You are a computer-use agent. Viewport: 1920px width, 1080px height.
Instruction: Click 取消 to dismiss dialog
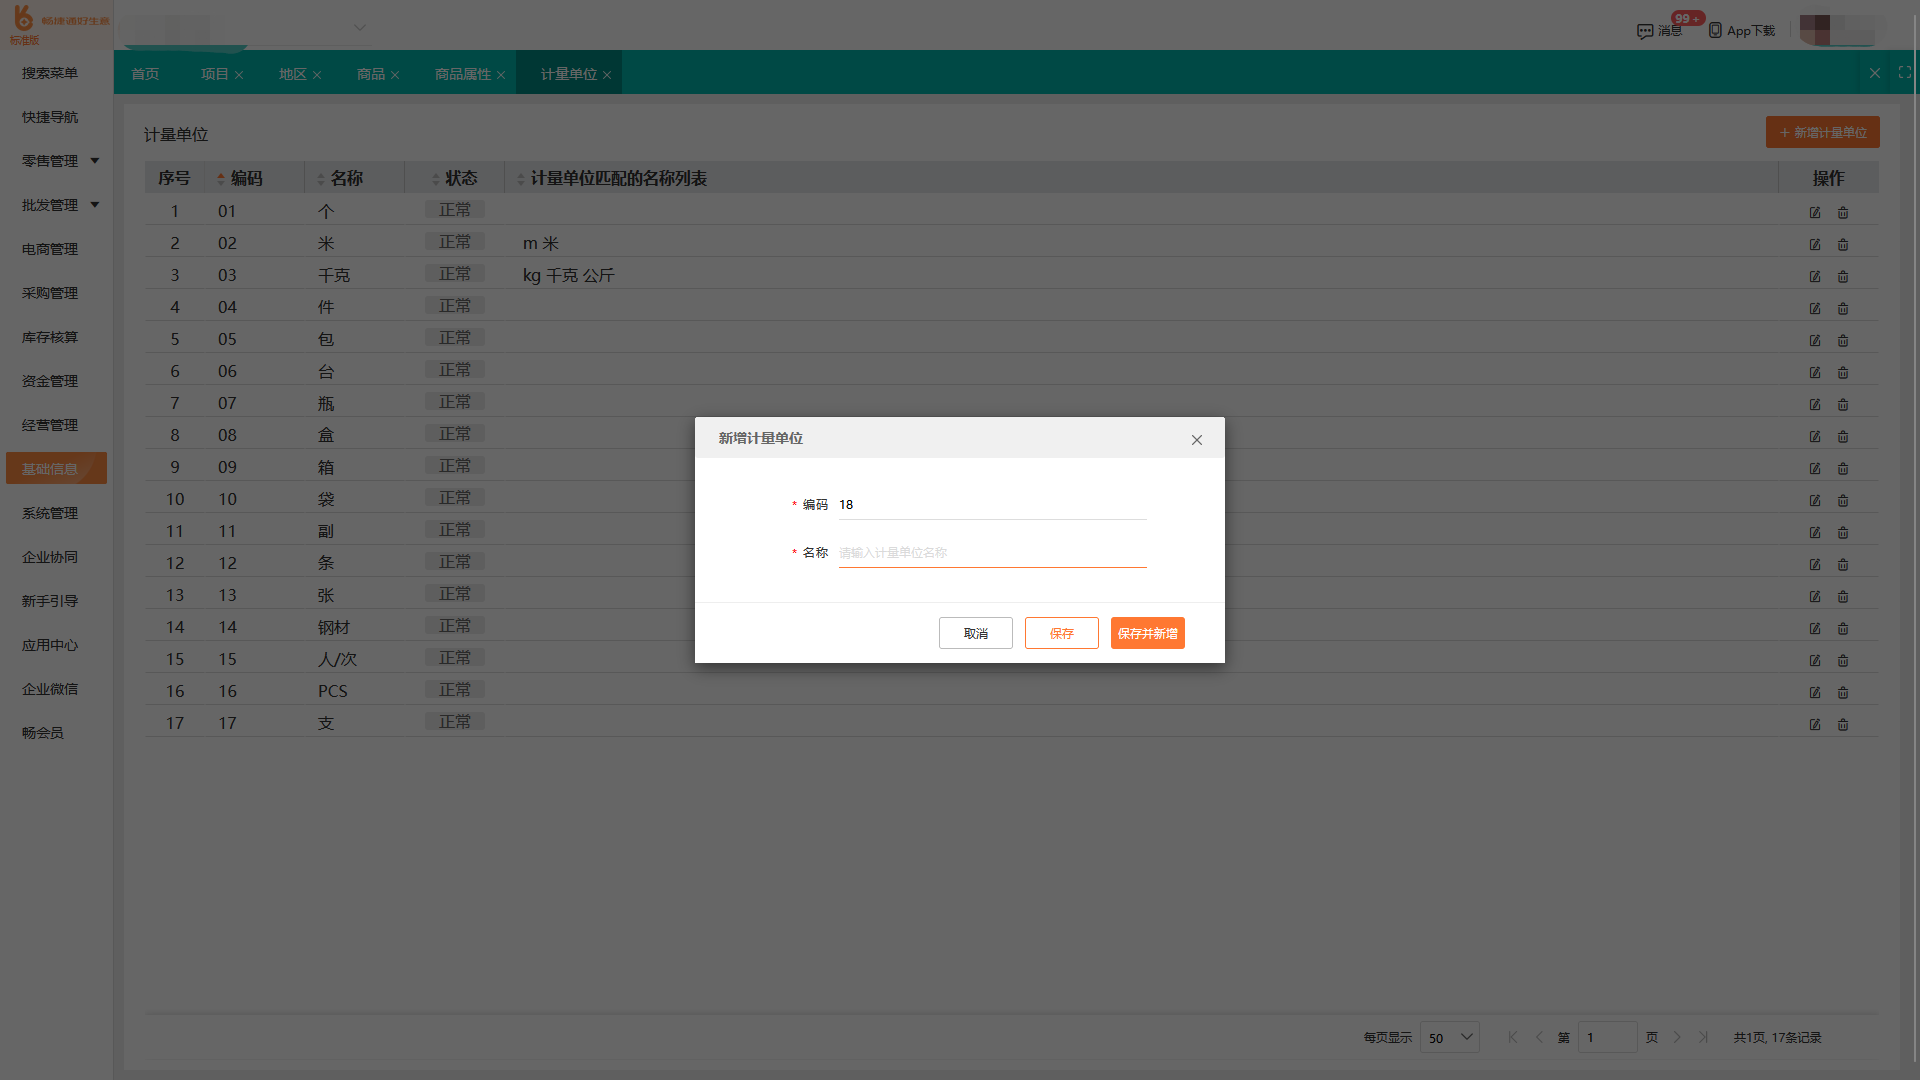[976, 633]
